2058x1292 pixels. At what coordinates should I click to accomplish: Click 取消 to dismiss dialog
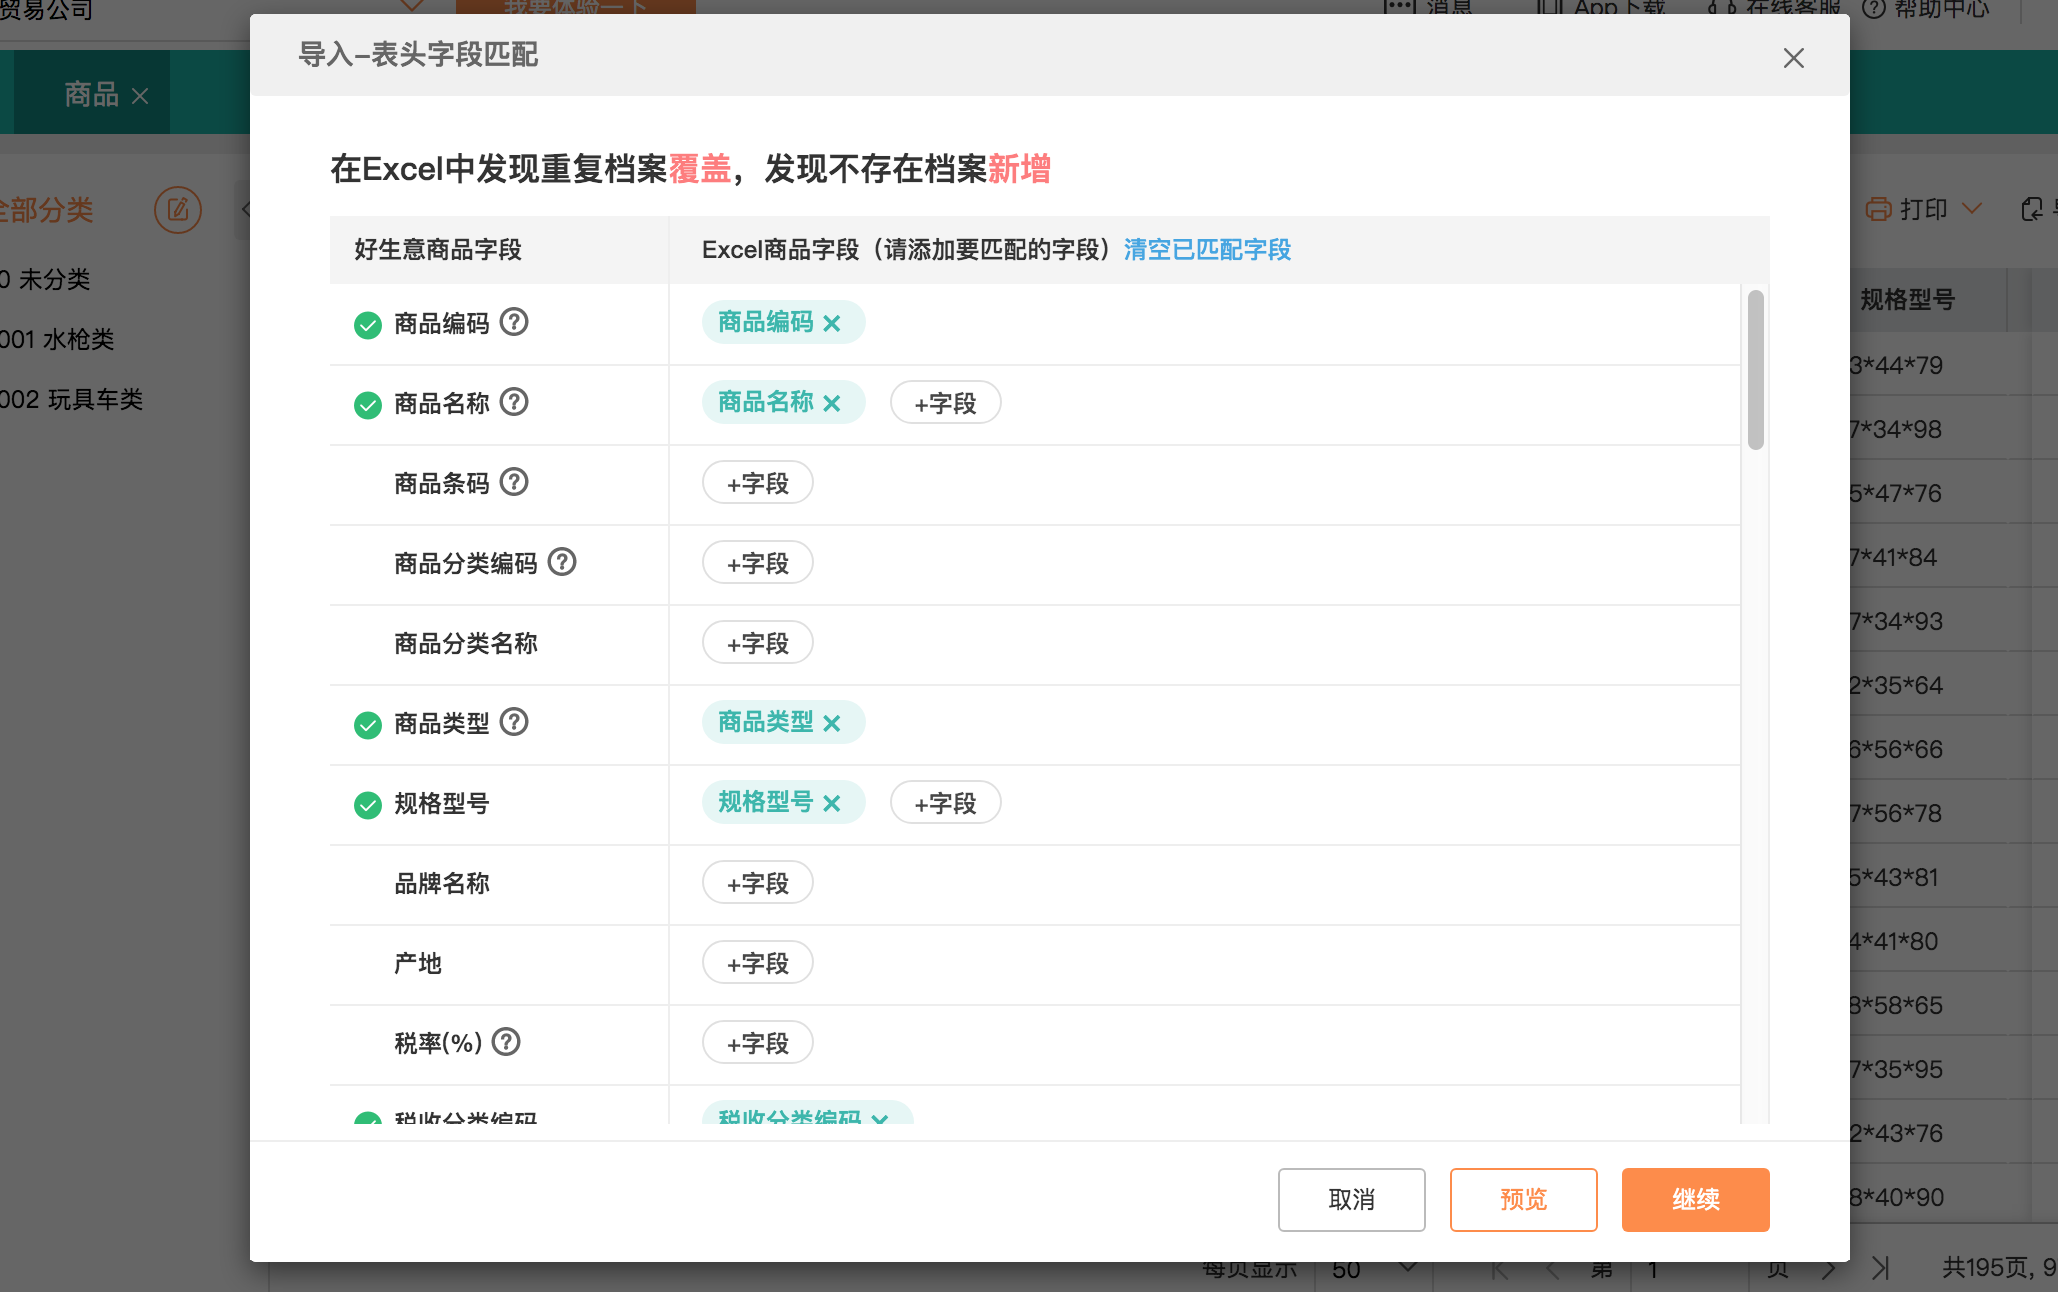1350,1198
